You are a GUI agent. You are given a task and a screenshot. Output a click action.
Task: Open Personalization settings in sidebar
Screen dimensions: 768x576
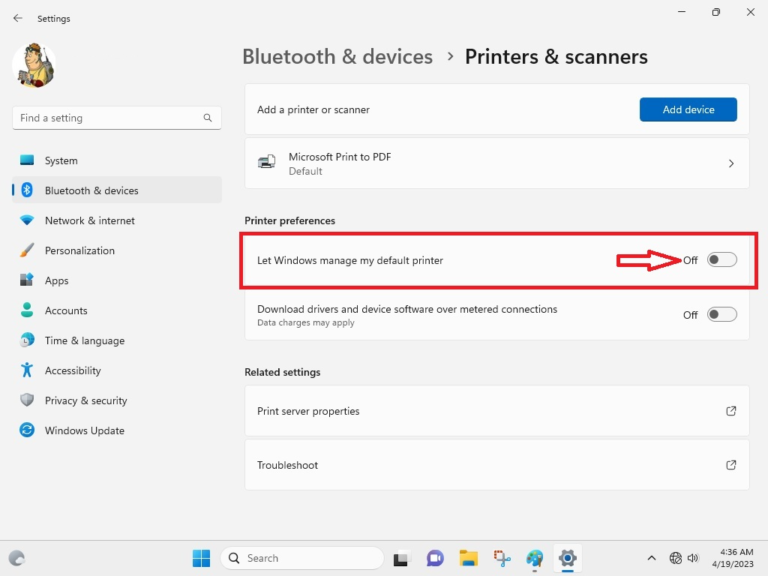[117, 250]
